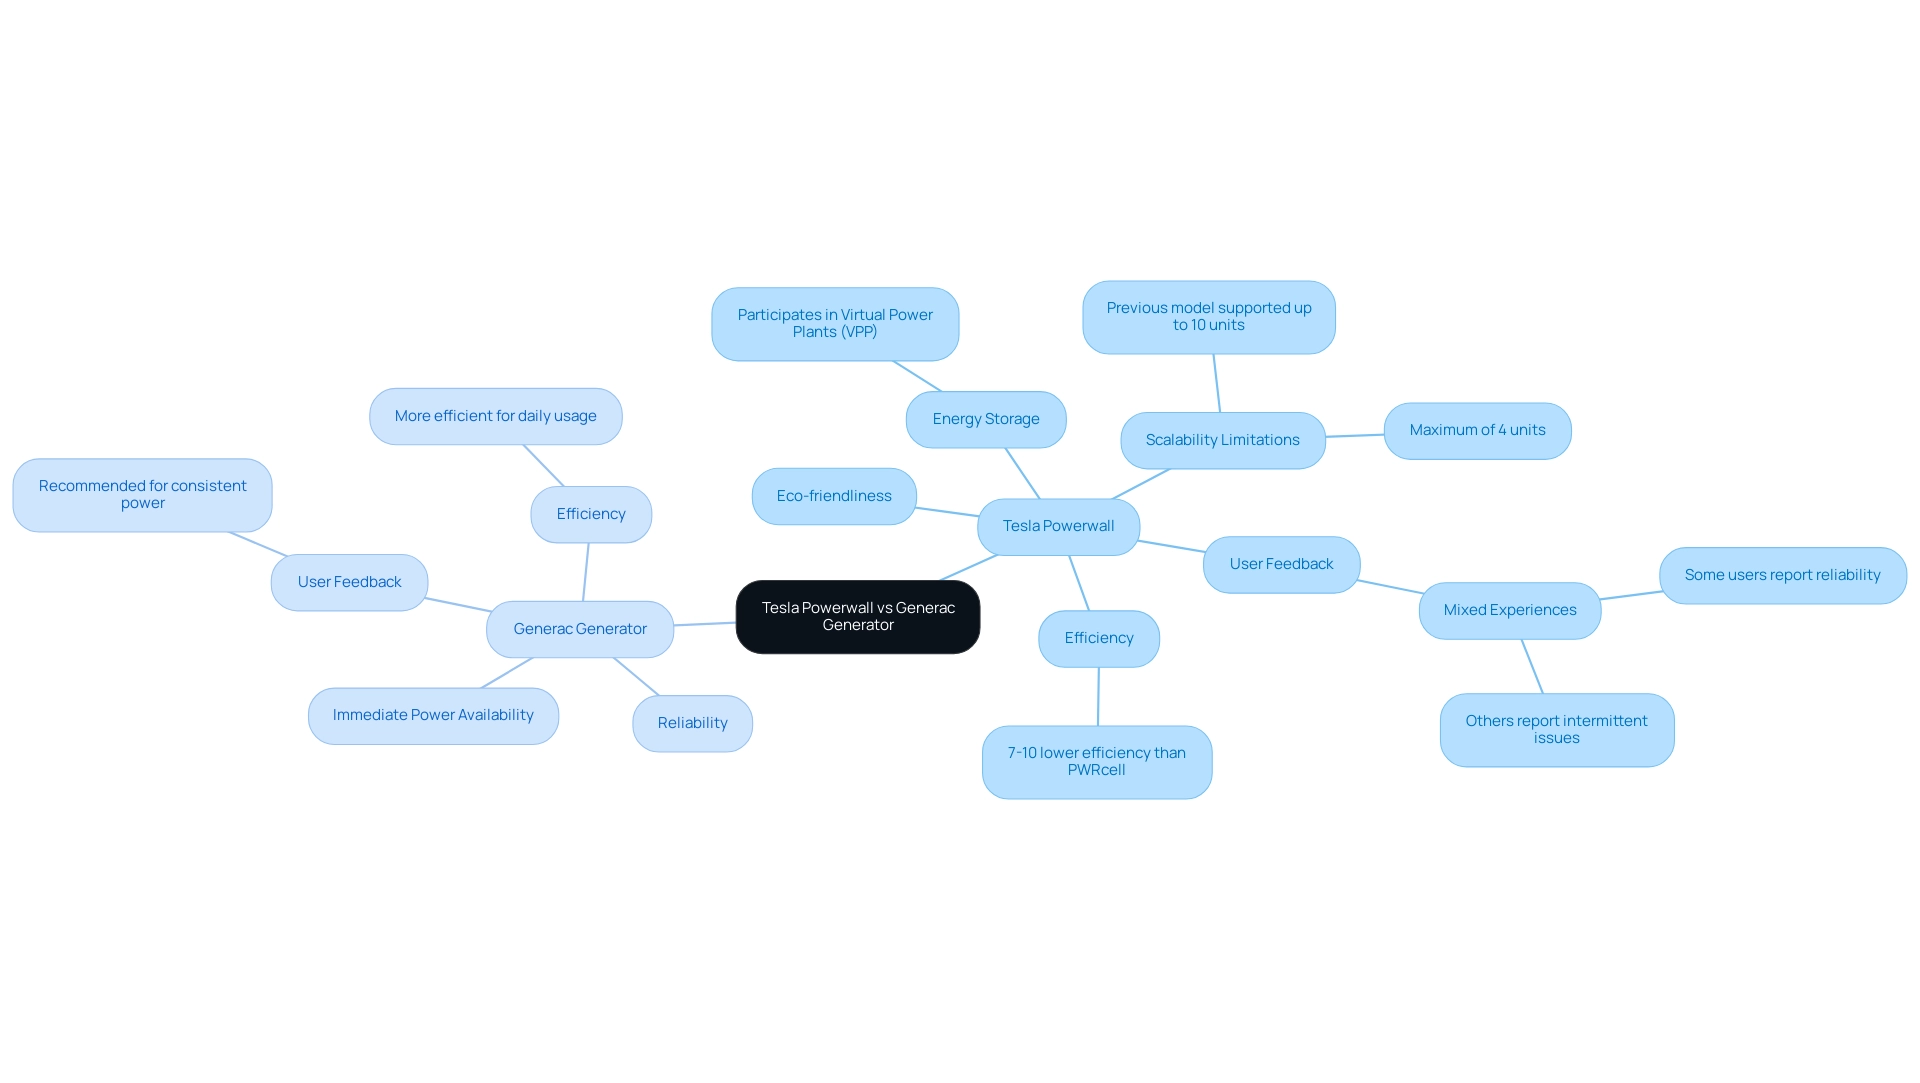Click the Energy Storage branch node
The height and width of the screenshot is (1083, 1920).
(x=986, y=418)
